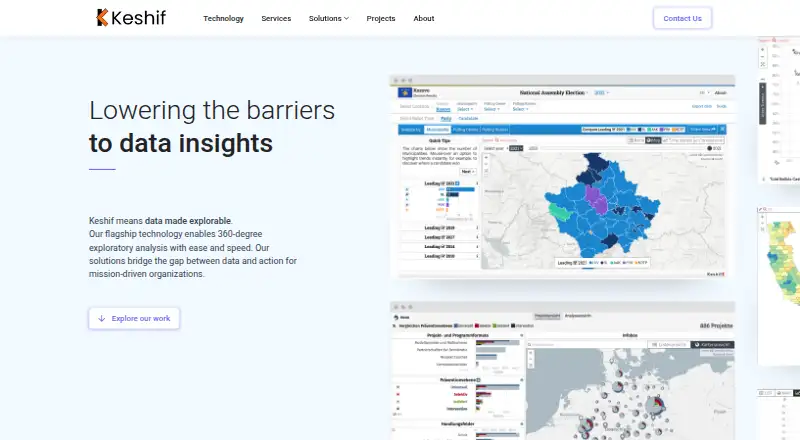
Task: Click the Kosovo flag icon in election dashboard
Action: point(405,92)
